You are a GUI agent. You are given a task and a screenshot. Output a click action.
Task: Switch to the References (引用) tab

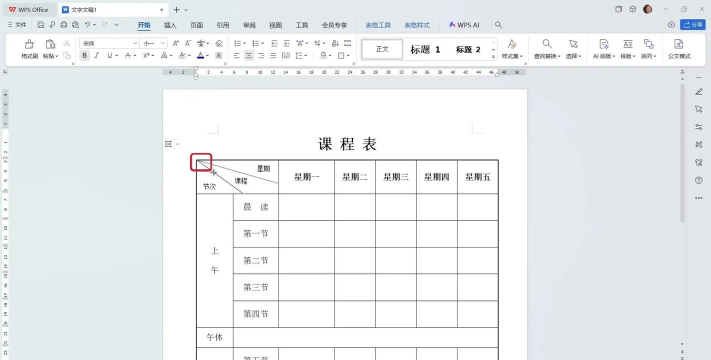(223, 25)
